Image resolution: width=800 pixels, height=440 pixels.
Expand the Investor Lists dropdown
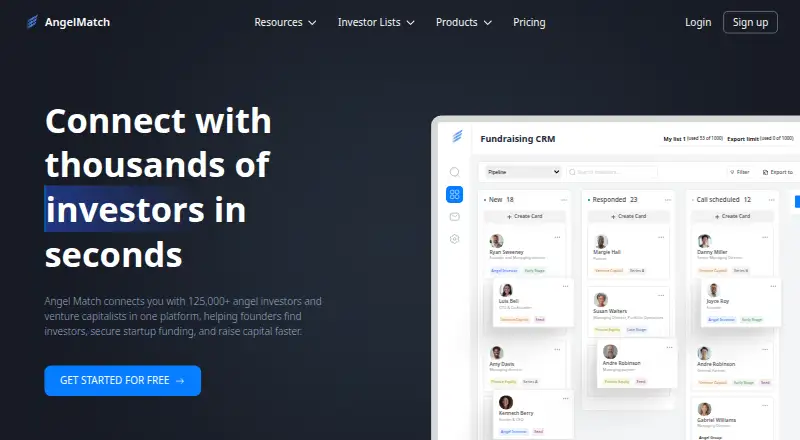point(376,22)
